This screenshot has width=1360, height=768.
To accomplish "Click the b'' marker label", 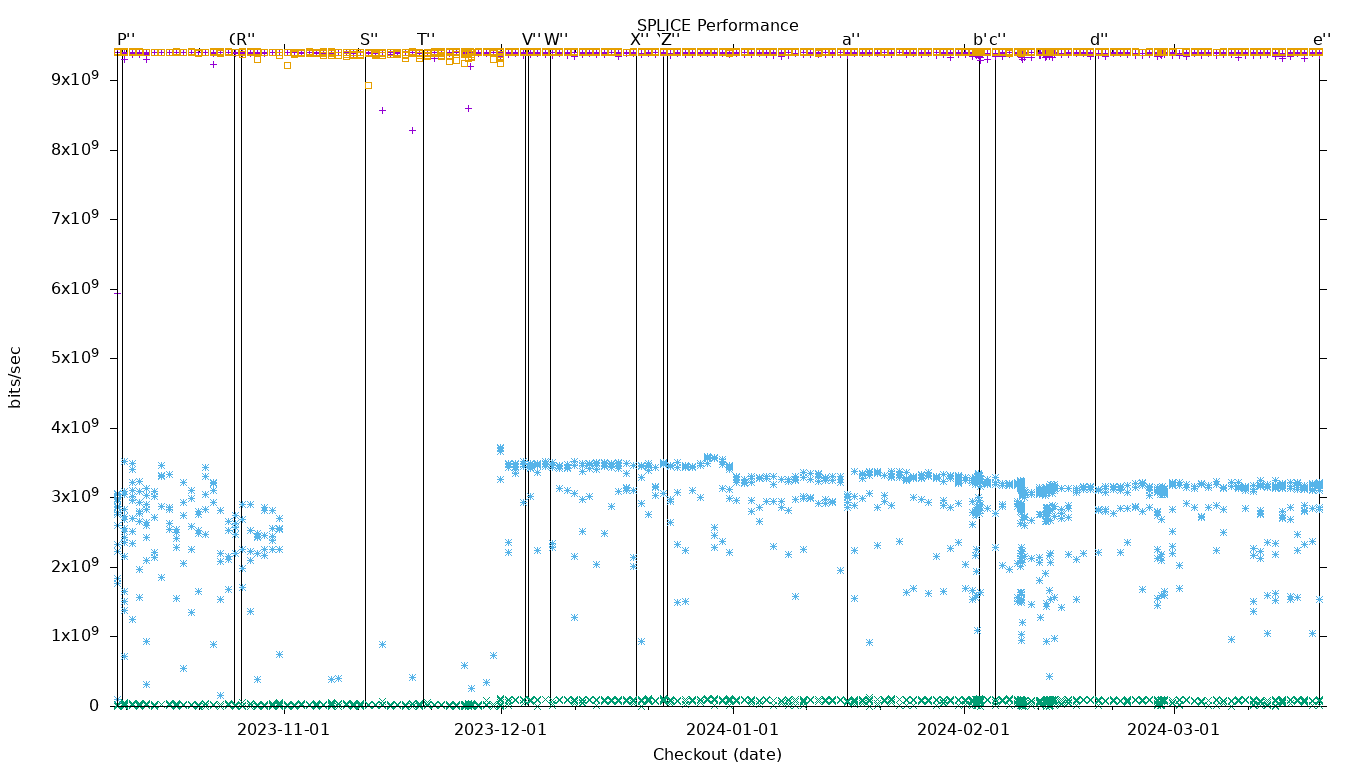I will pos(980,41).
